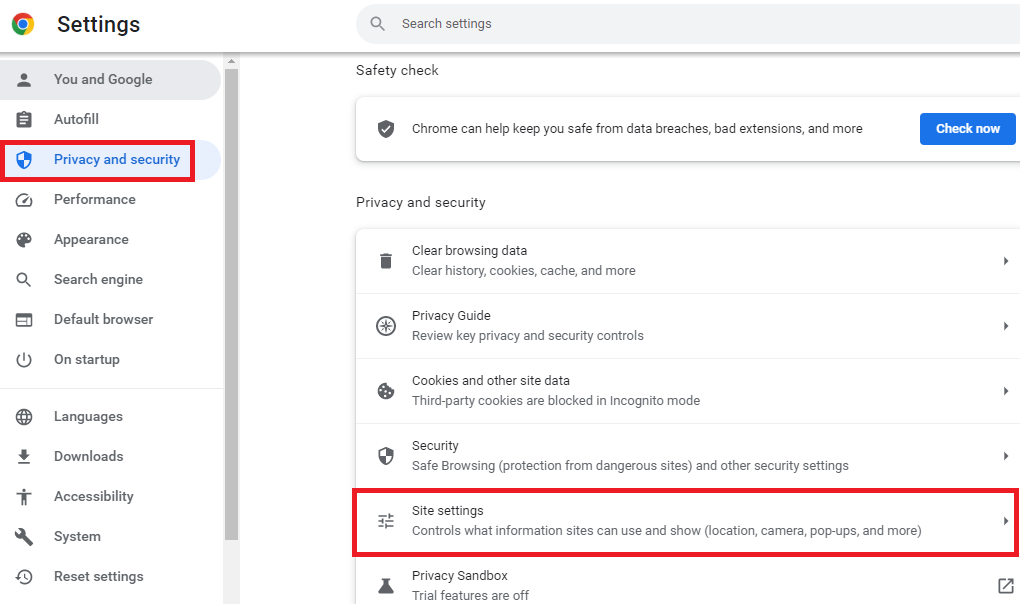The height and width of the screenshot is (606, 1020).
Task: Click the Chrome logo icon
Action: (23, 24)
